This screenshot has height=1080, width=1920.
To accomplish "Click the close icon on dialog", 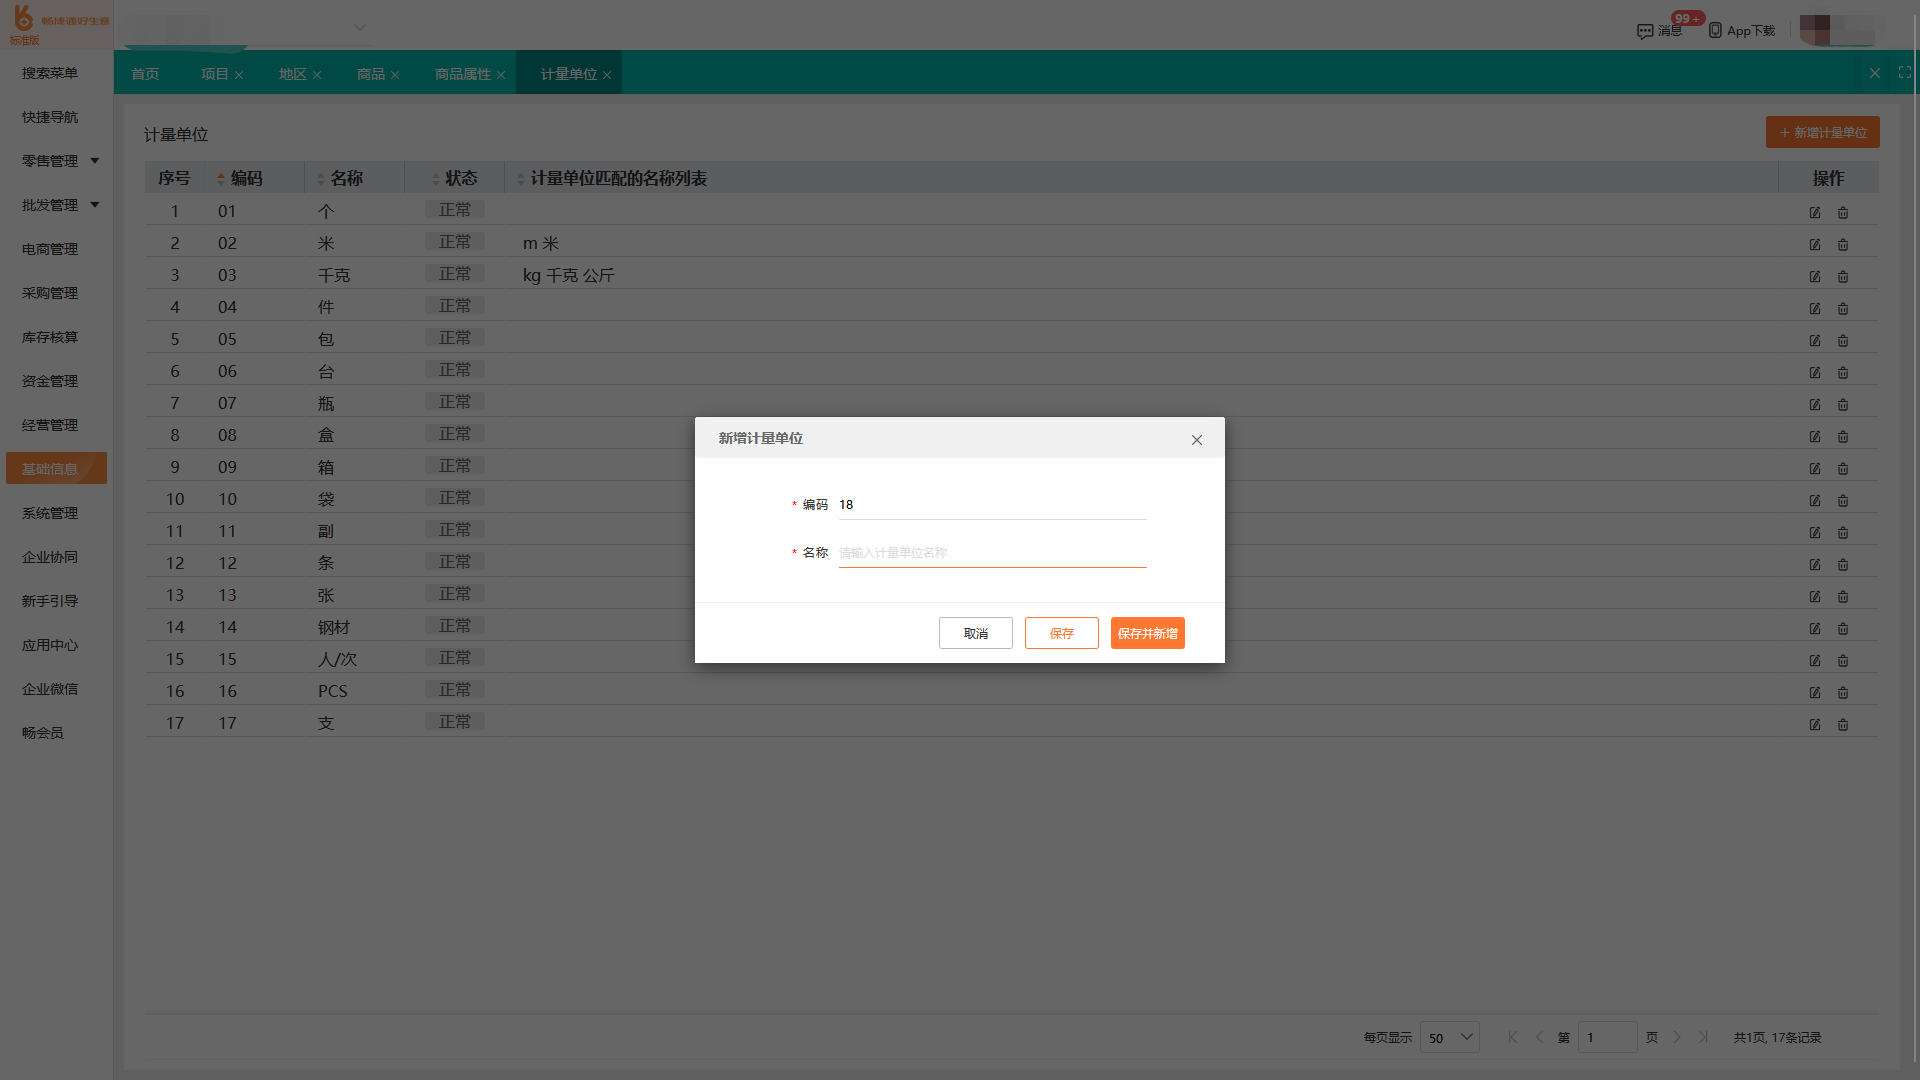I will 1197,440.
